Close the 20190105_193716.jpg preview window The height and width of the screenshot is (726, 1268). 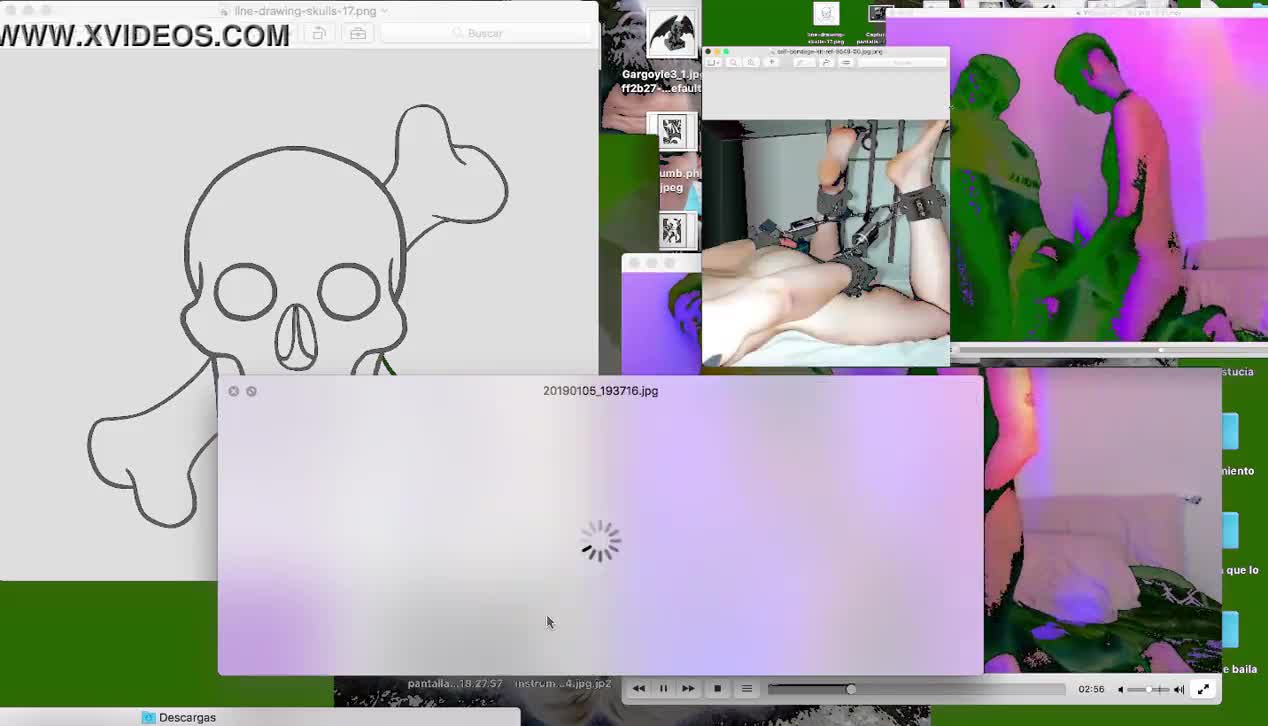click(234, 391)
